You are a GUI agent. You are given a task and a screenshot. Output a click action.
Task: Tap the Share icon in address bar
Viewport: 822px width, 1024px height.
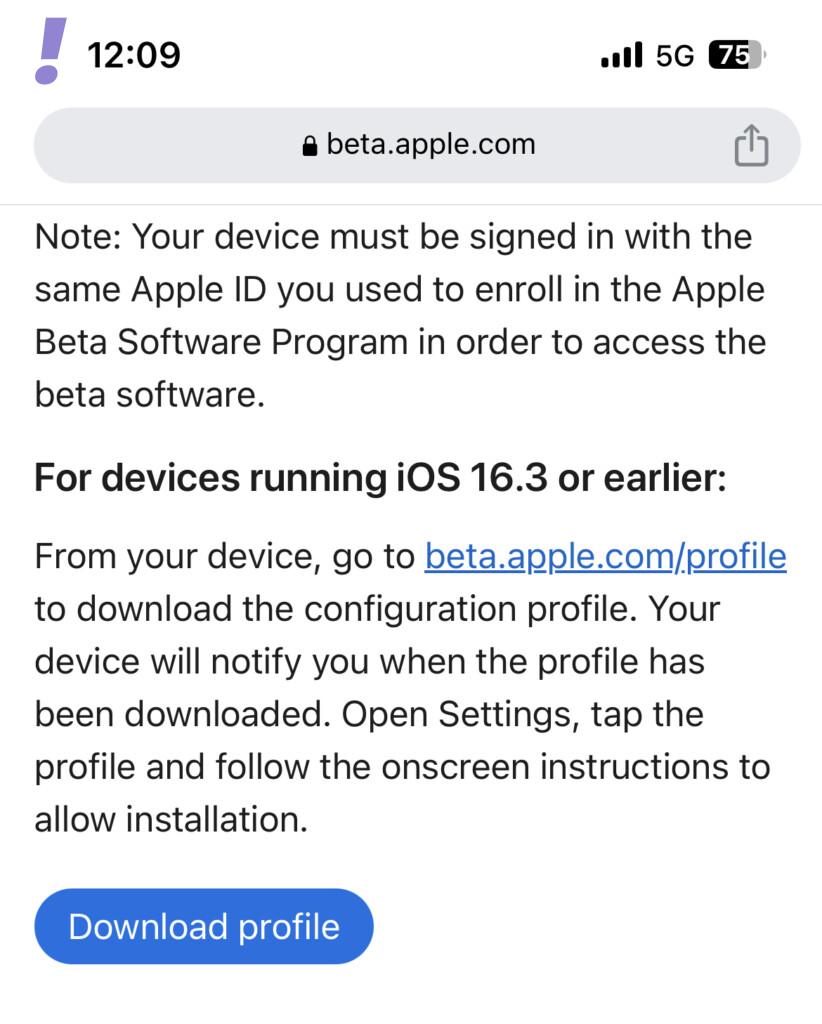[x=751, y=146]
